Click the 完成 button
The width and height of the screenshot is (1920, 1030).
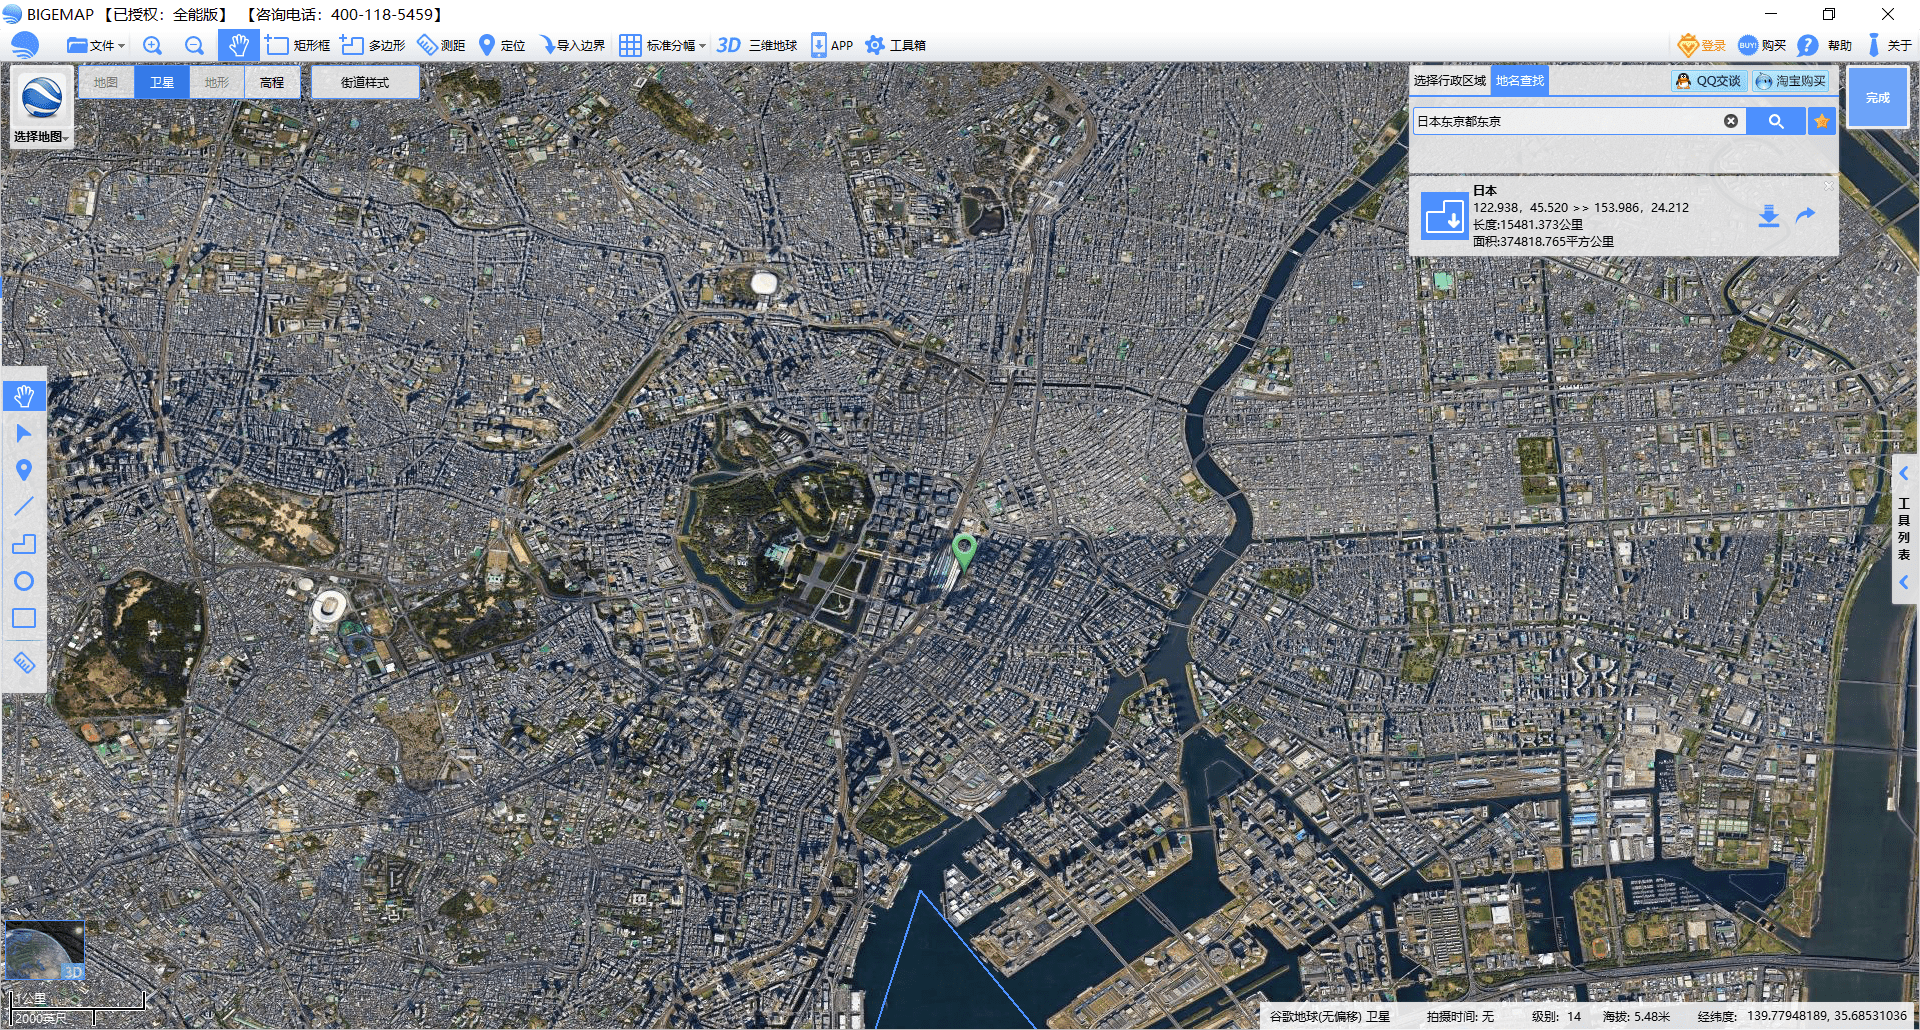coord(1877,98)
